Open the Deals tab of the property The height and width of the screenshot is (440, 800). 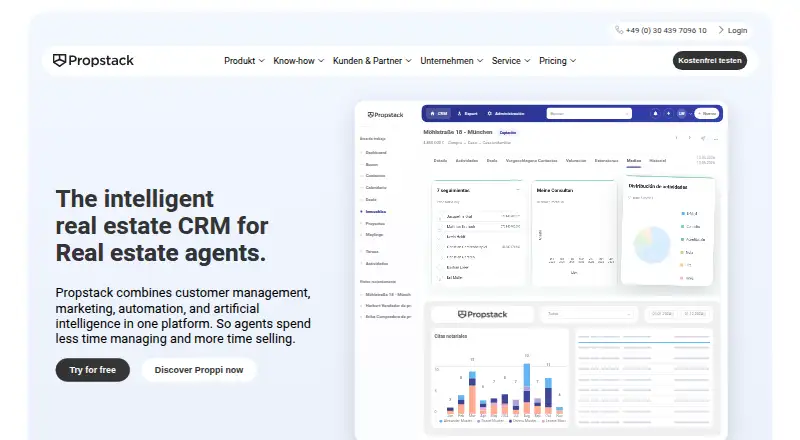pyautogui.click(x=492, y=161)
